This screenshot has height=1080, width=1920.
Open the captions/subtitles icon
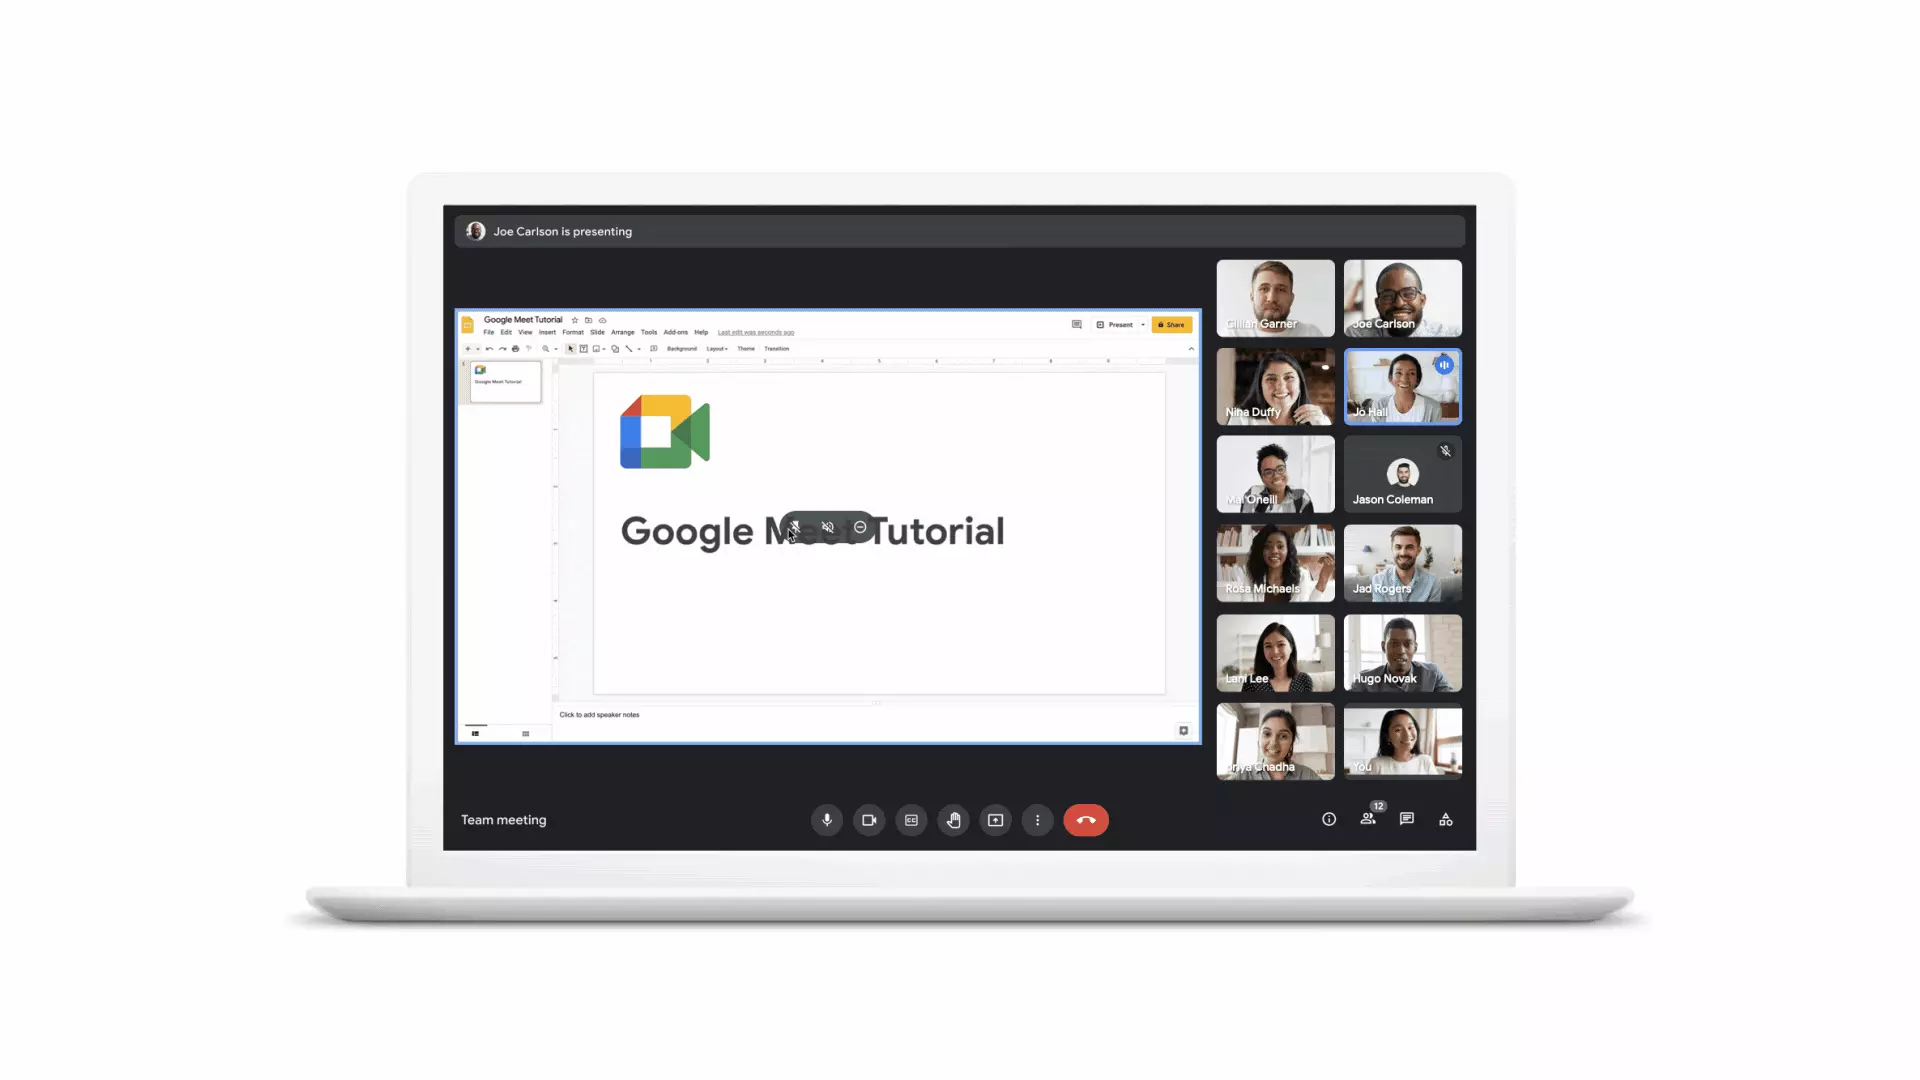pos(911,819)
